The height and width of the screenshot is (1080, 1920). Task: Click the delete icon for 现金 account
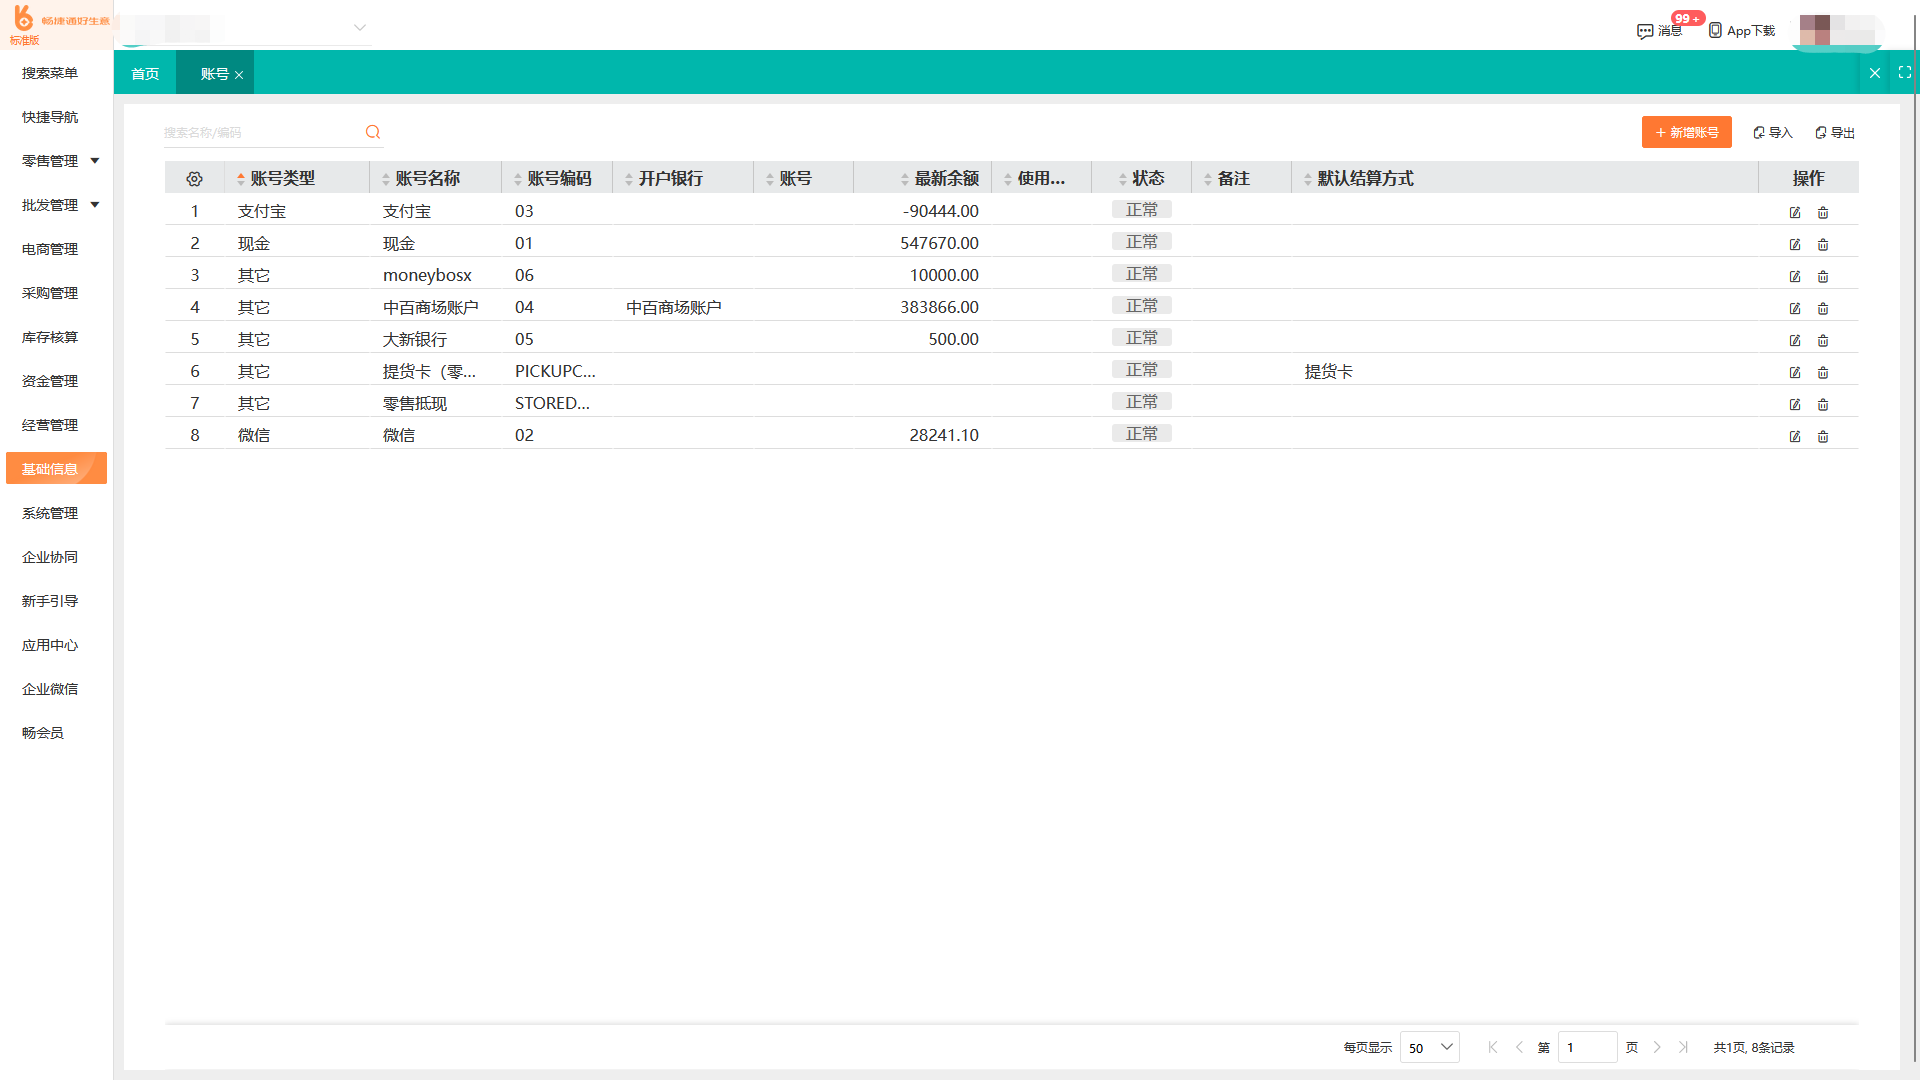(x=1824, y=243)
